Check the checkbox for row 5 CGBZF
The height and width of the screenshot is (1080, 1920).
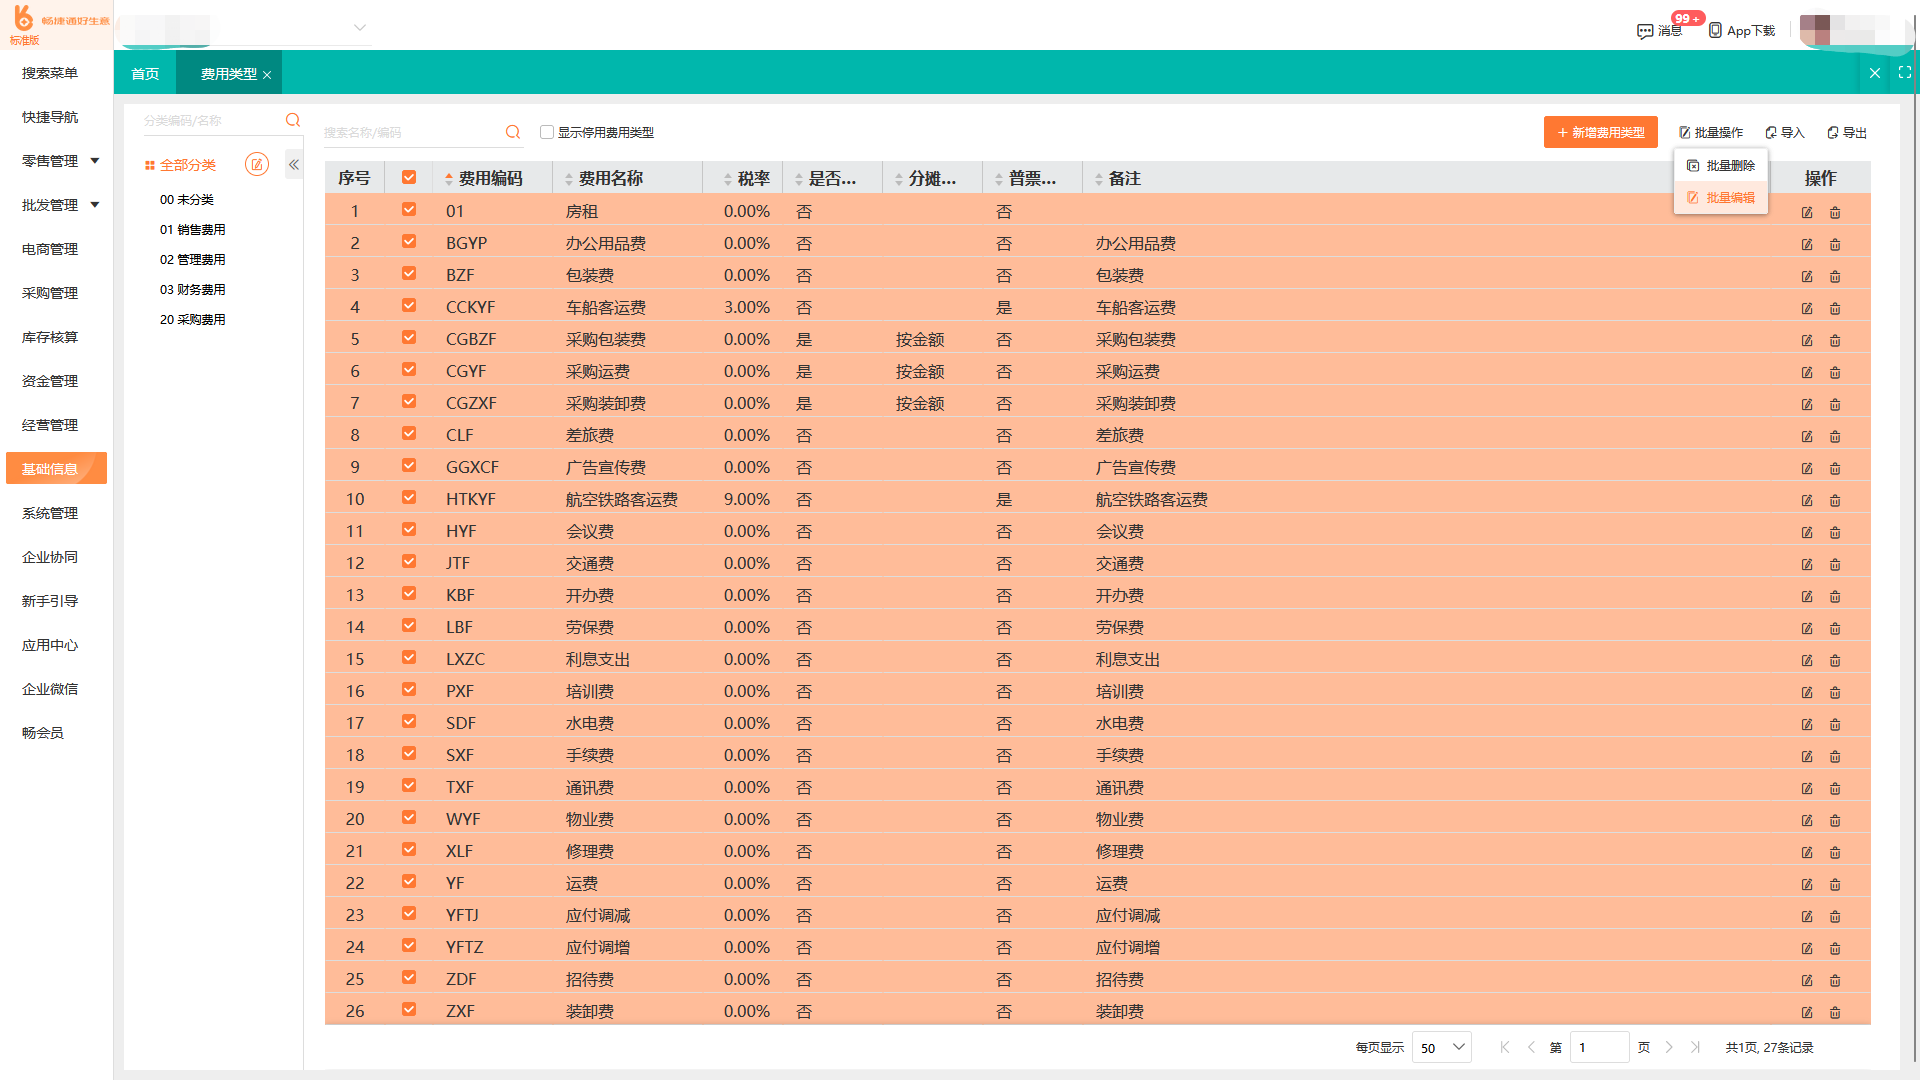[407, 339]
